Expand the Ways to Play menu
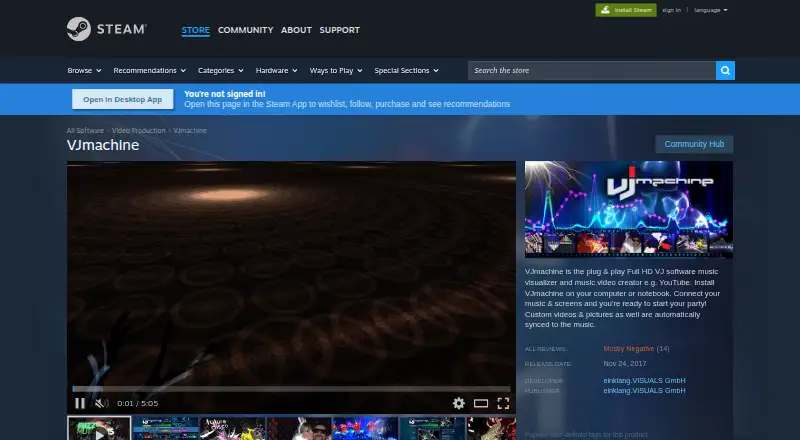Screen dimensions: 800x440 (x=336, y=70)
